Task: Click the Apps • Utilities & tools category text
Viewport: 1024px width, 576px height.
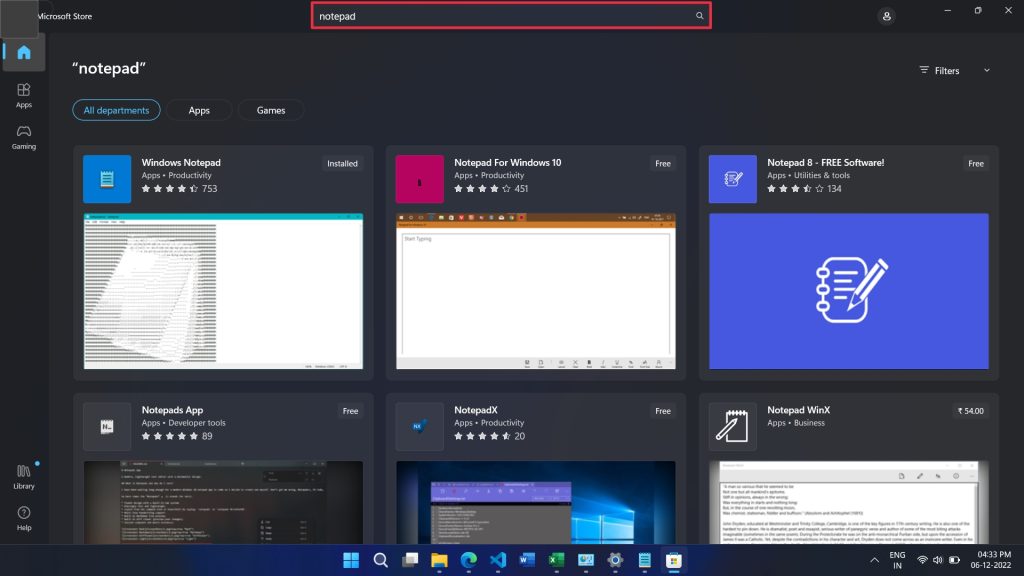Action: pos(808,175)
